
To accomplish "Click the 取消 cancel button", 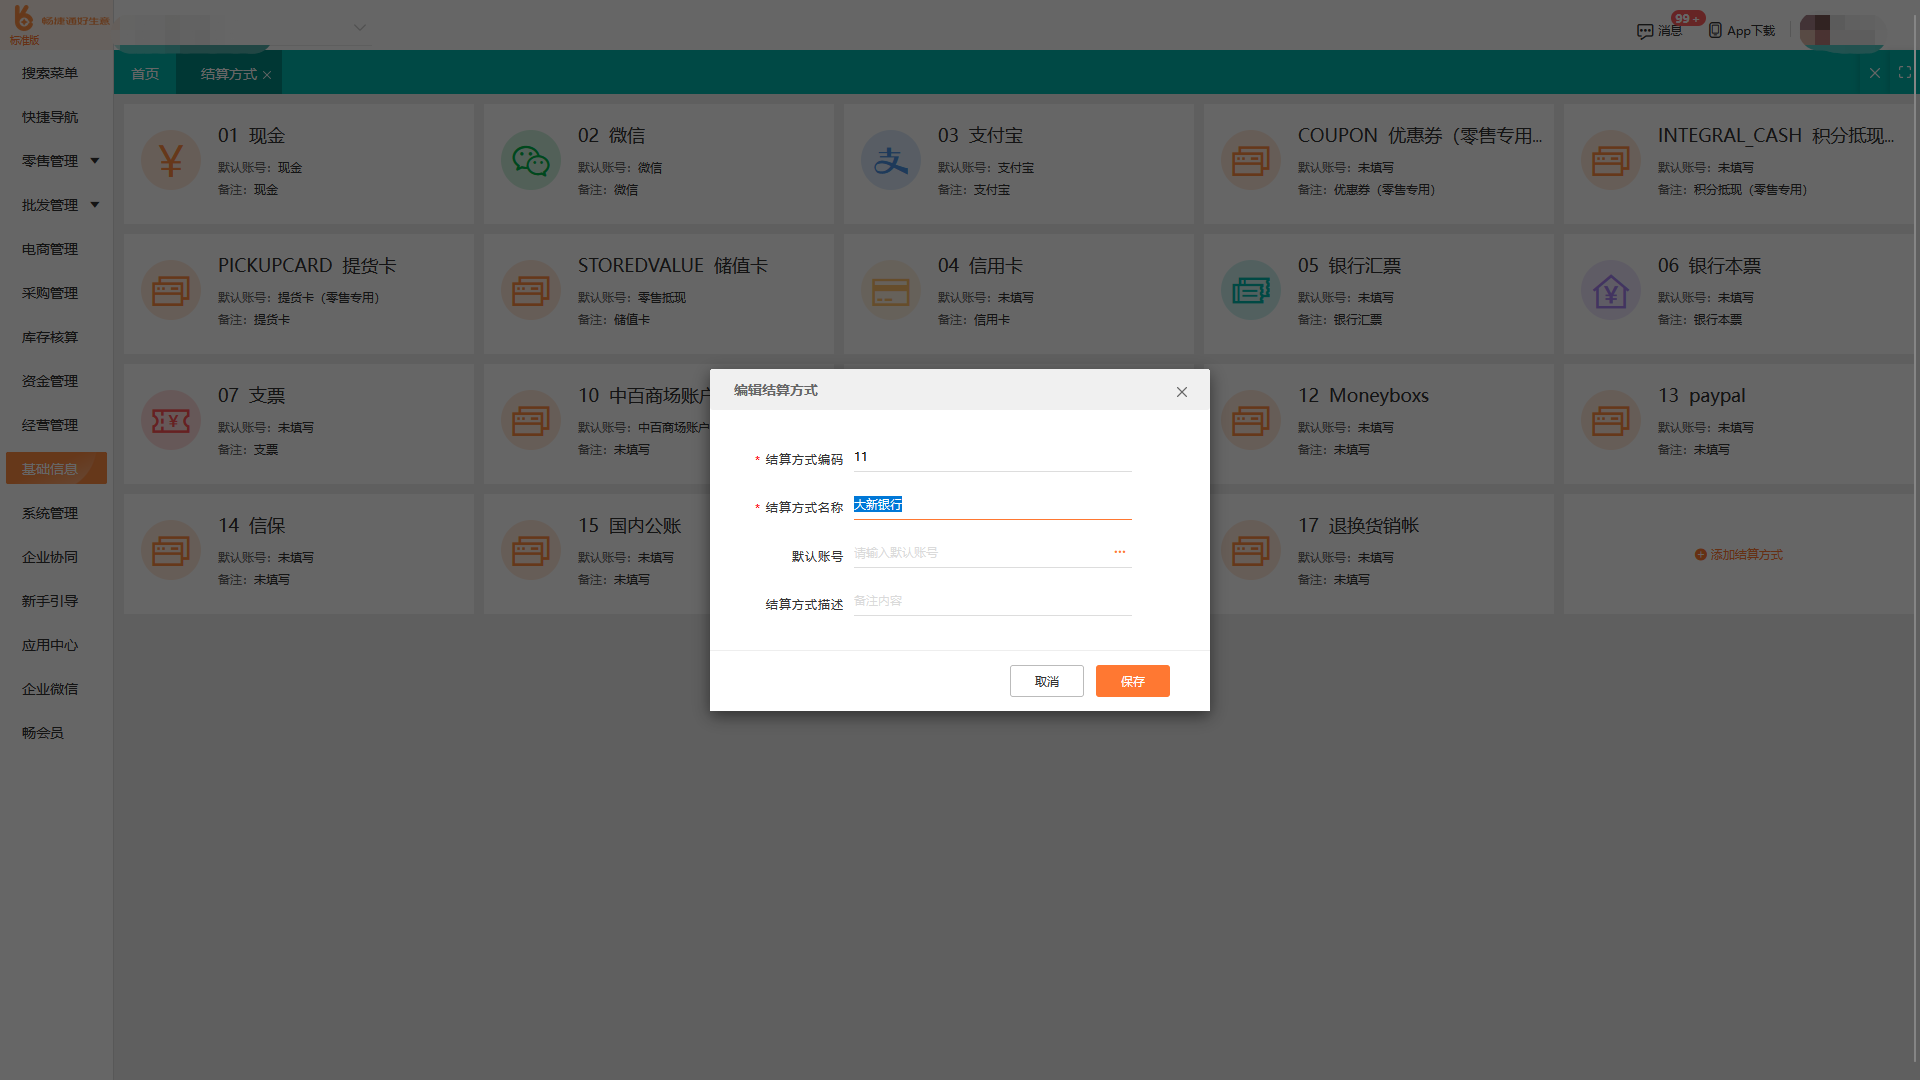I will [x=1047, y=680].
